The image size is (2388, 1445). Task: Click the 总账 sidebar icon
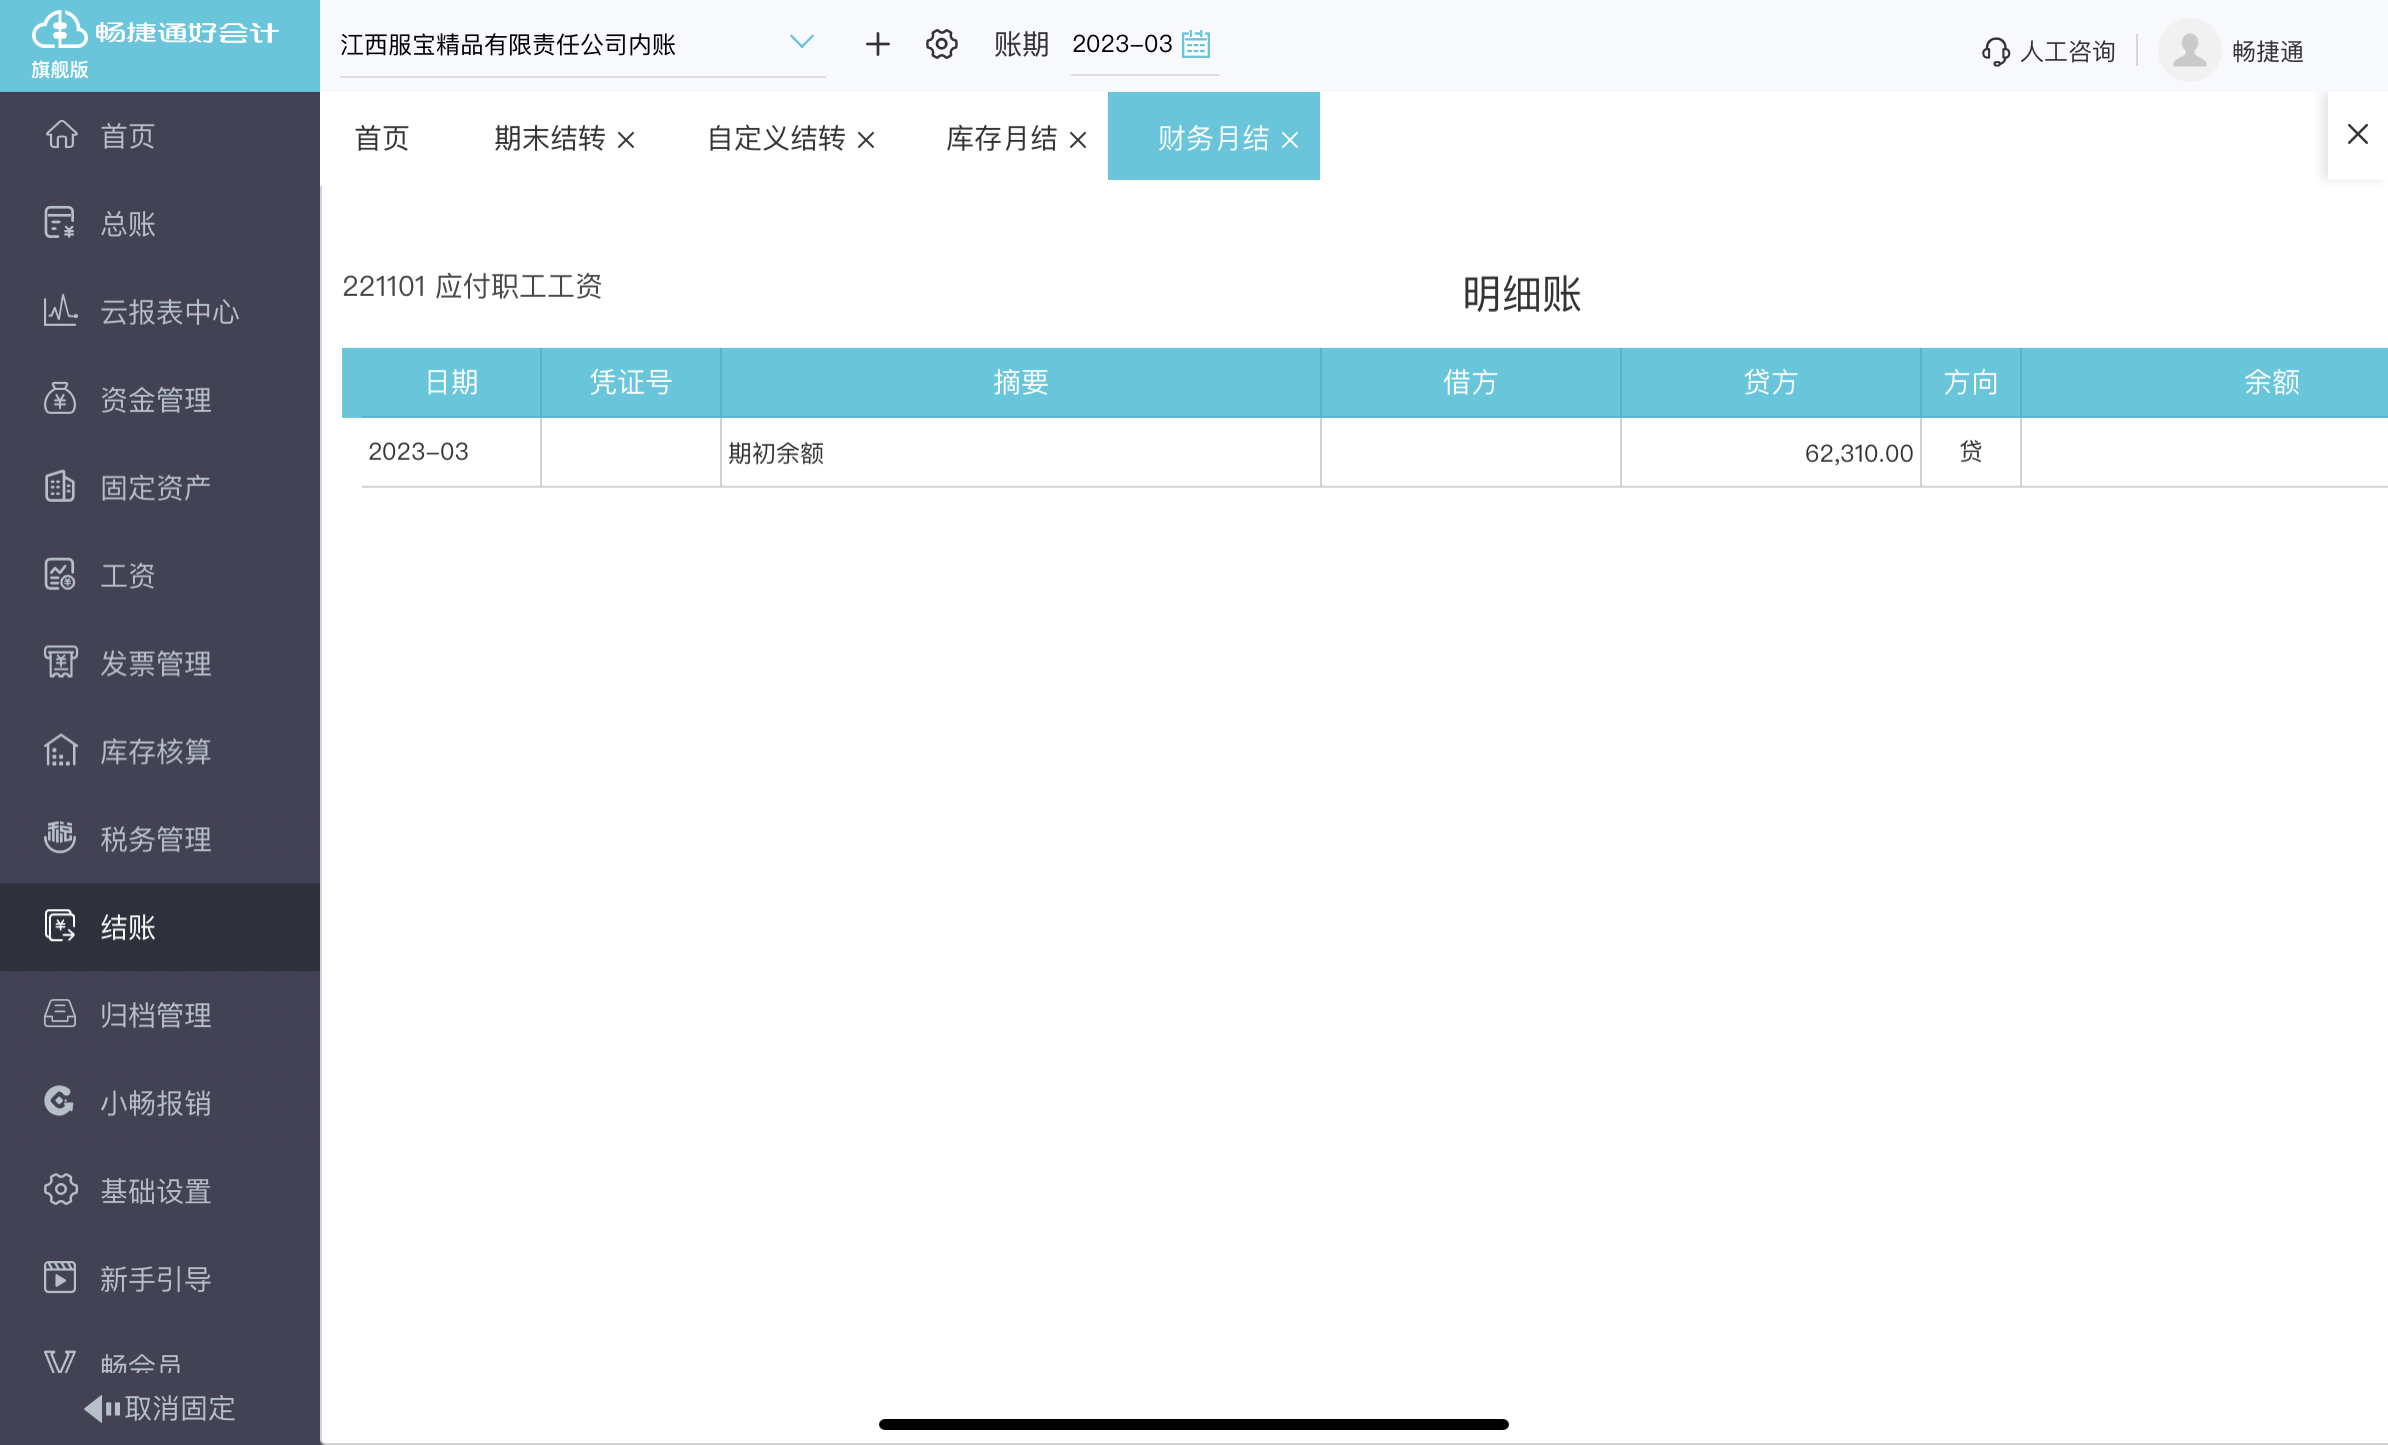(x=60, y=222)
